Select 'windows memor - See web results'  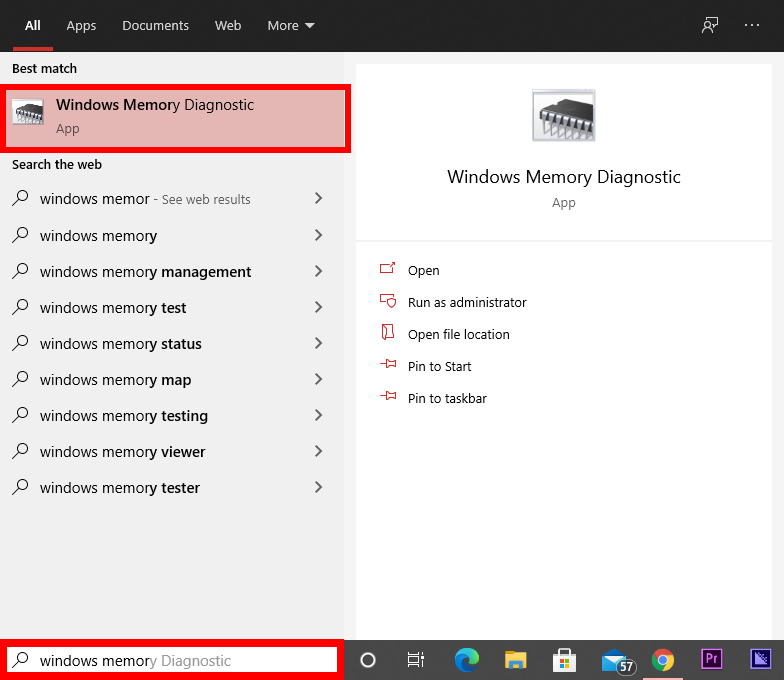145,199
